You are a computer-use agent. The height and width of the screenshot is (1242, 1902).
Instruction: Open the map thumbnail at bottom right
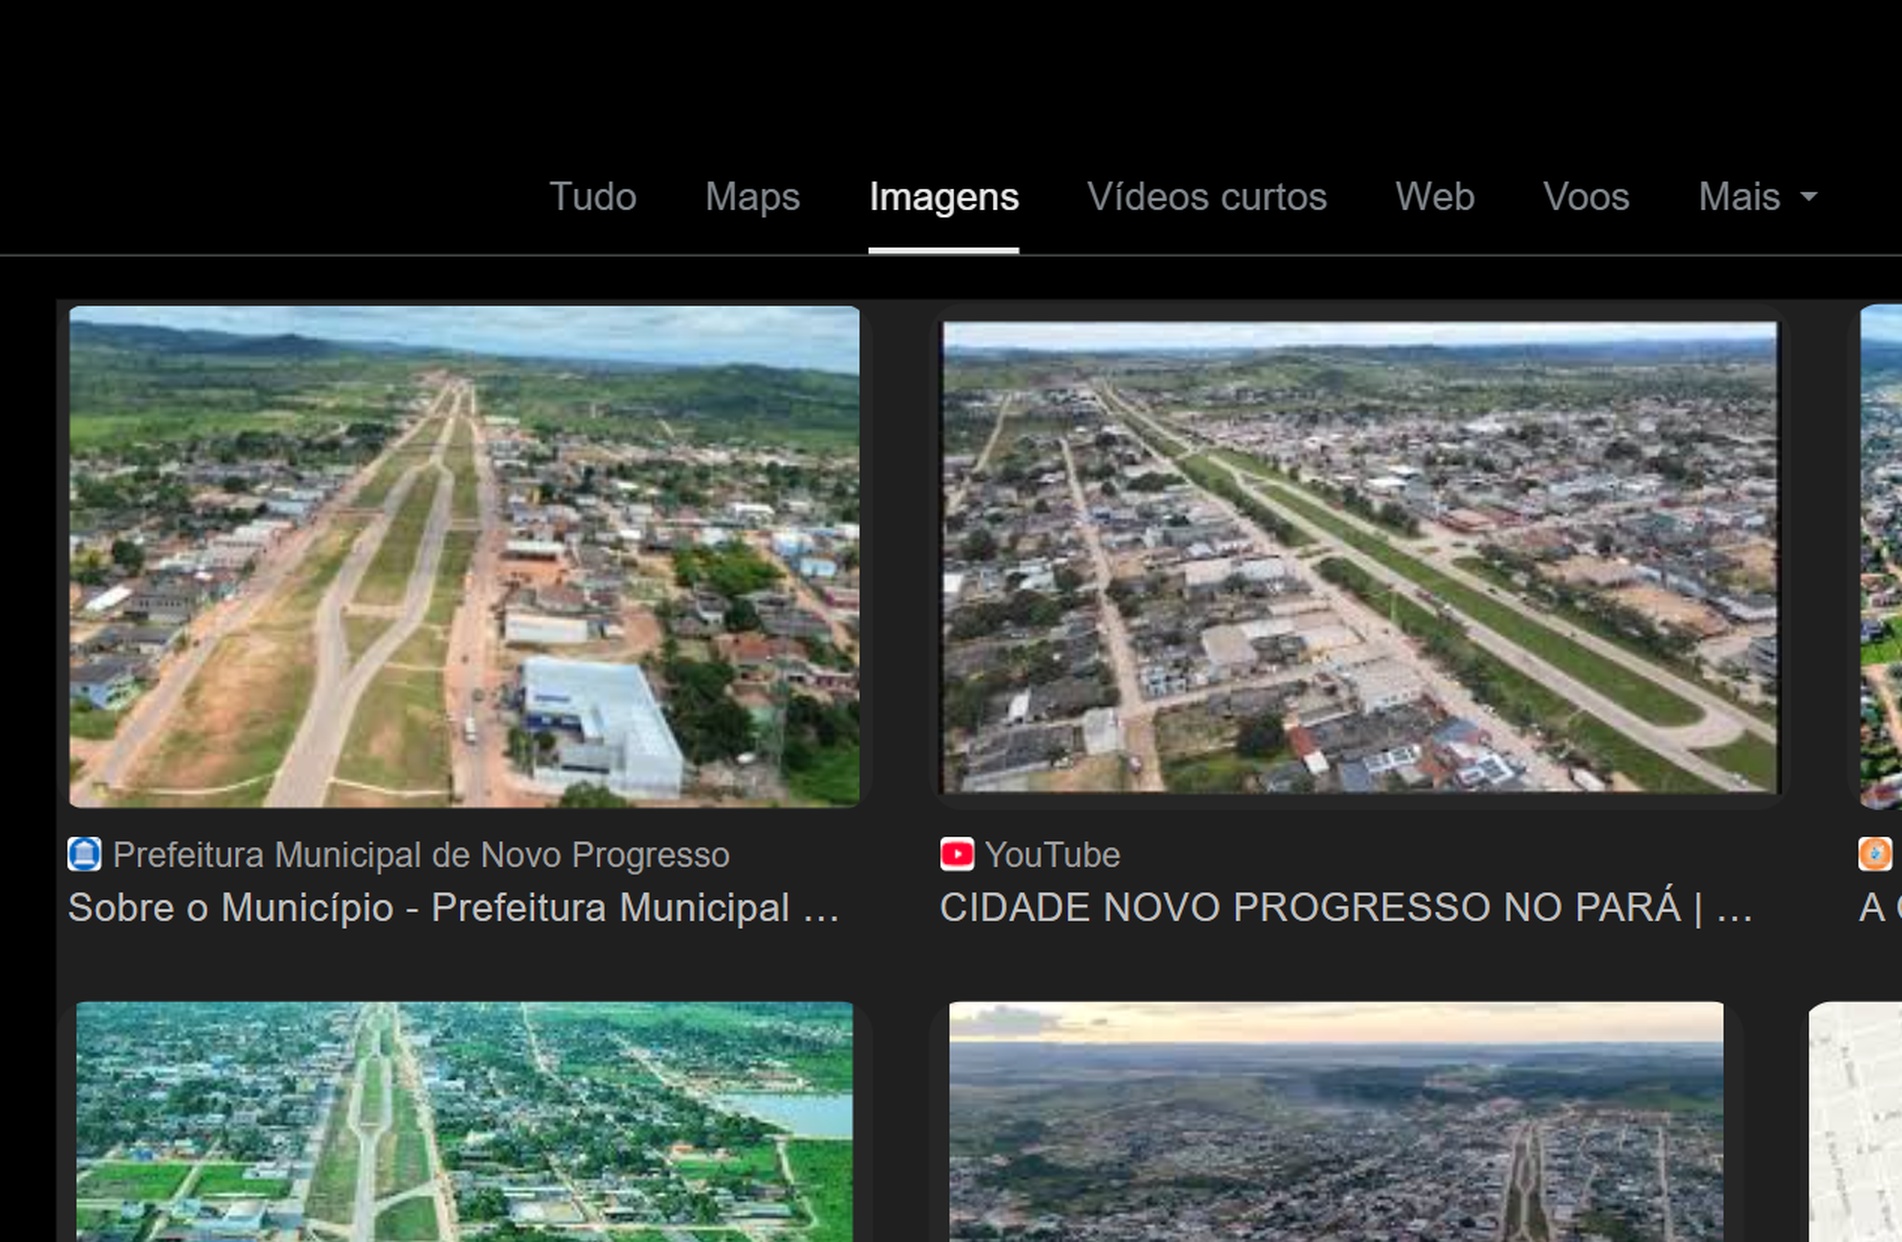[x=1856, y=1120]
